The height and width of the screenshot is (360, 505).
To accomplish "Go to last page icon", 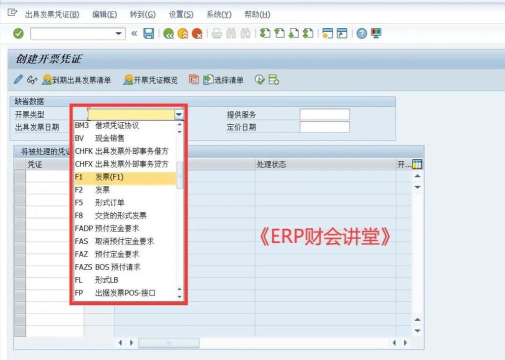I will point(308,33).
